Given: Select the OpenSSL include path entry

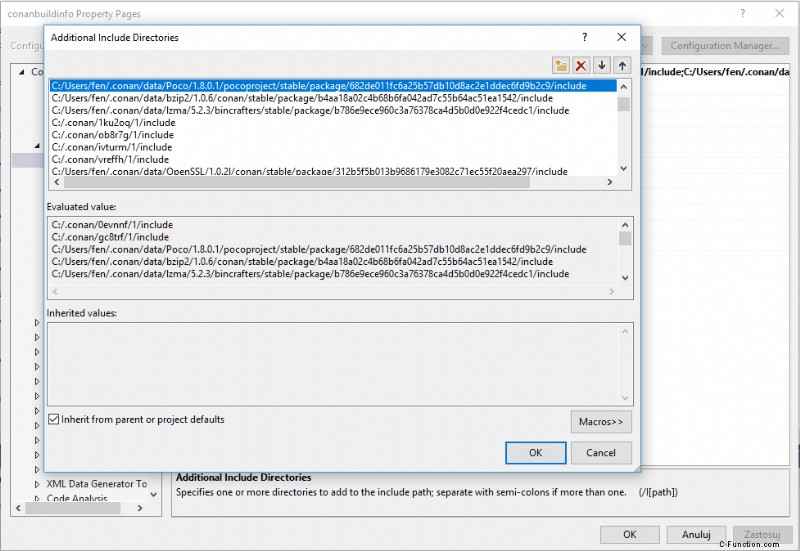Looking at the screenshot, I should coord(310,172).
